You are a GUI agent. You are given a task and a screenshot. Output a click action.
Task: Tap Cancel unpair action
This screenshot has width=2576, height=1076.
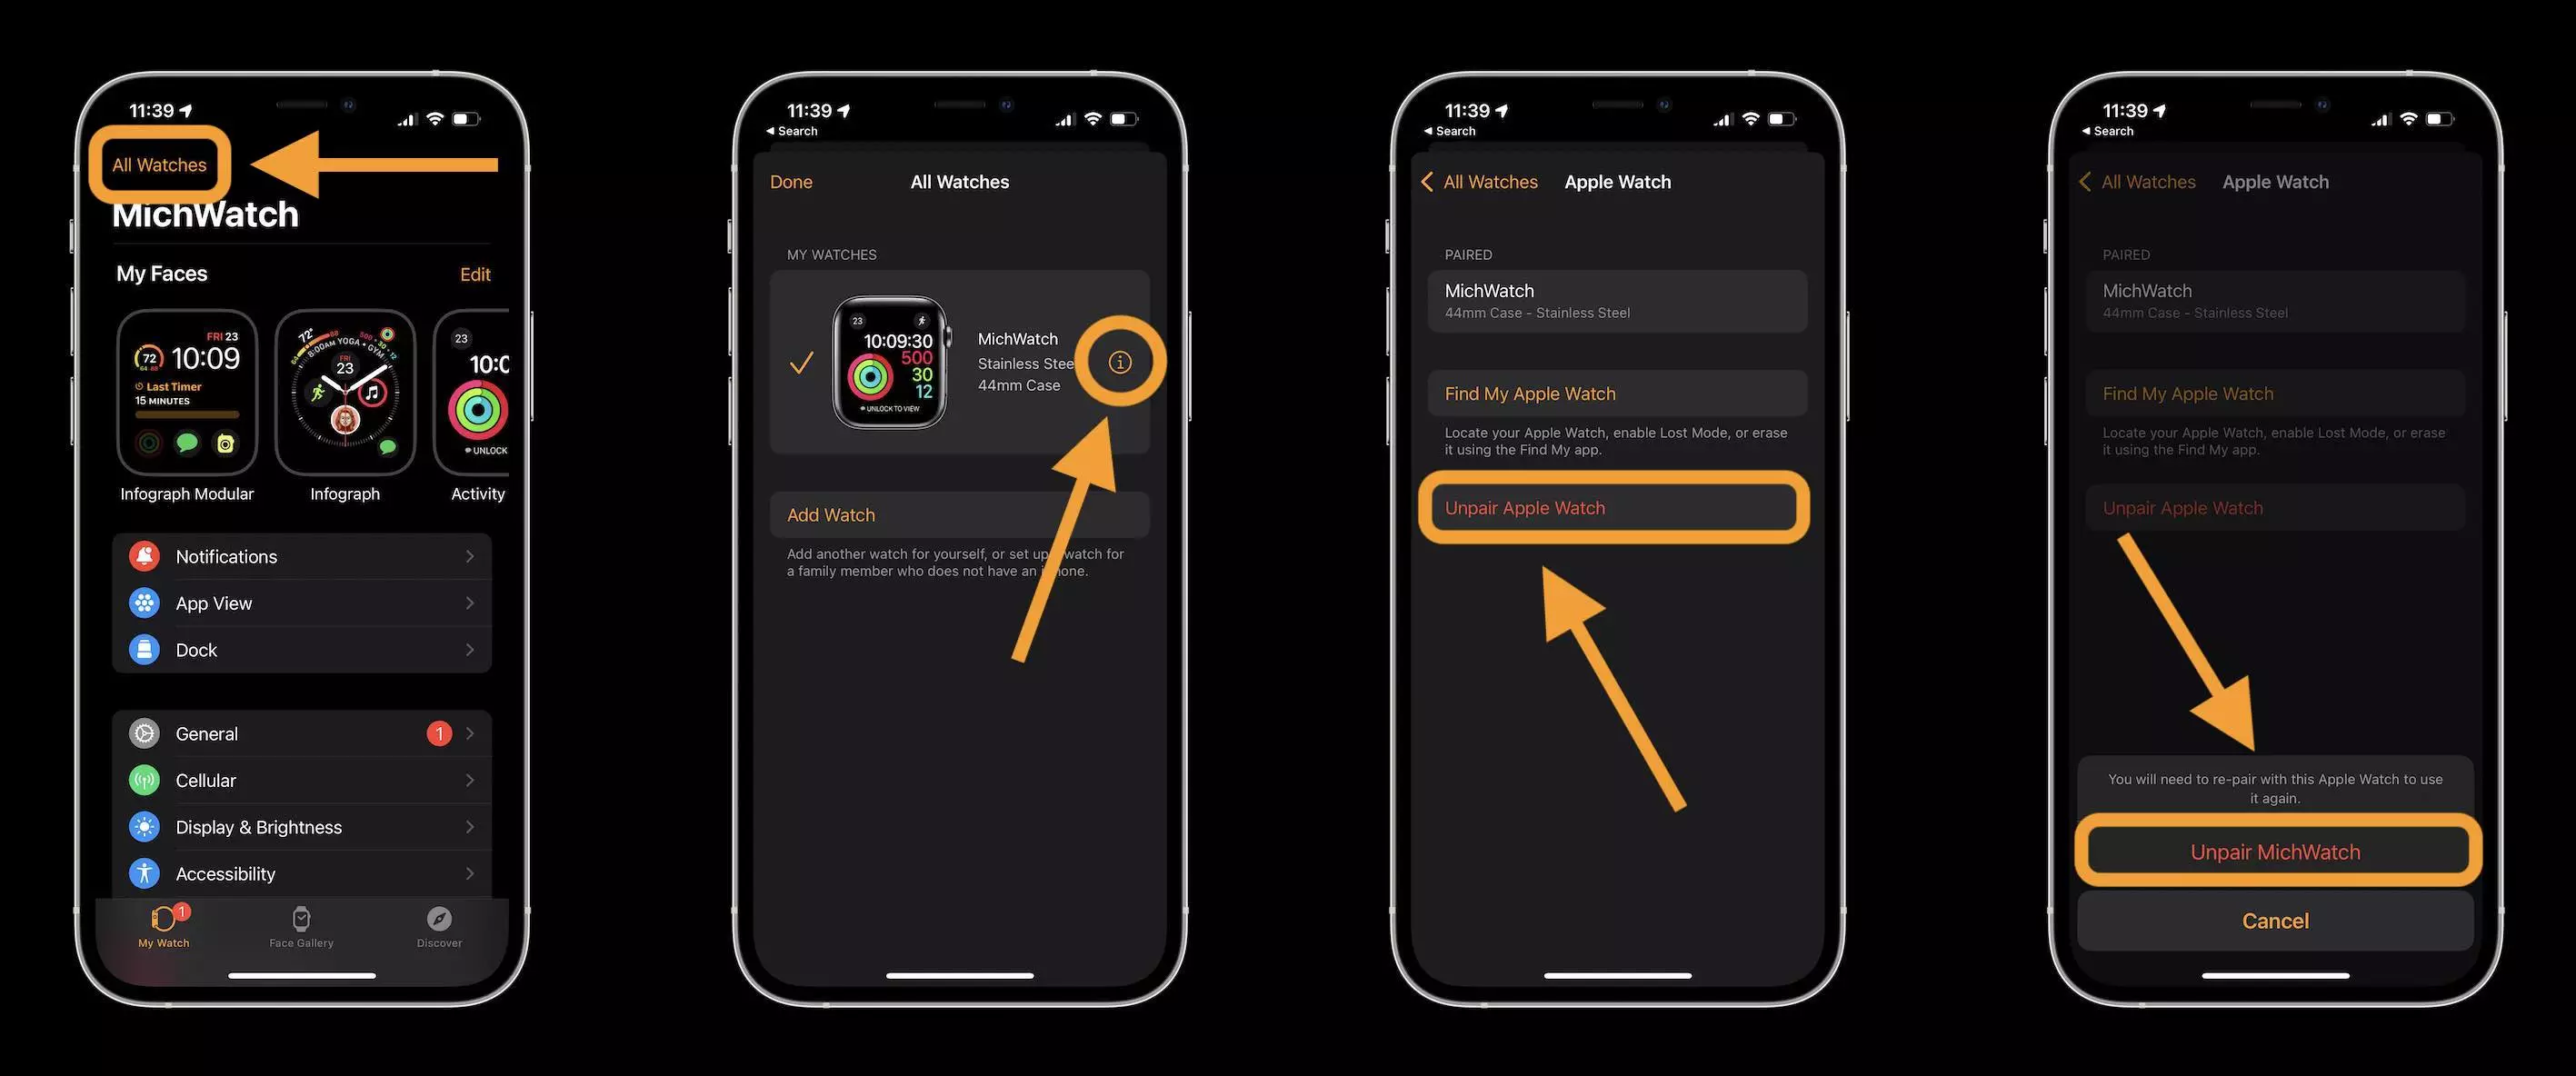2275,920
